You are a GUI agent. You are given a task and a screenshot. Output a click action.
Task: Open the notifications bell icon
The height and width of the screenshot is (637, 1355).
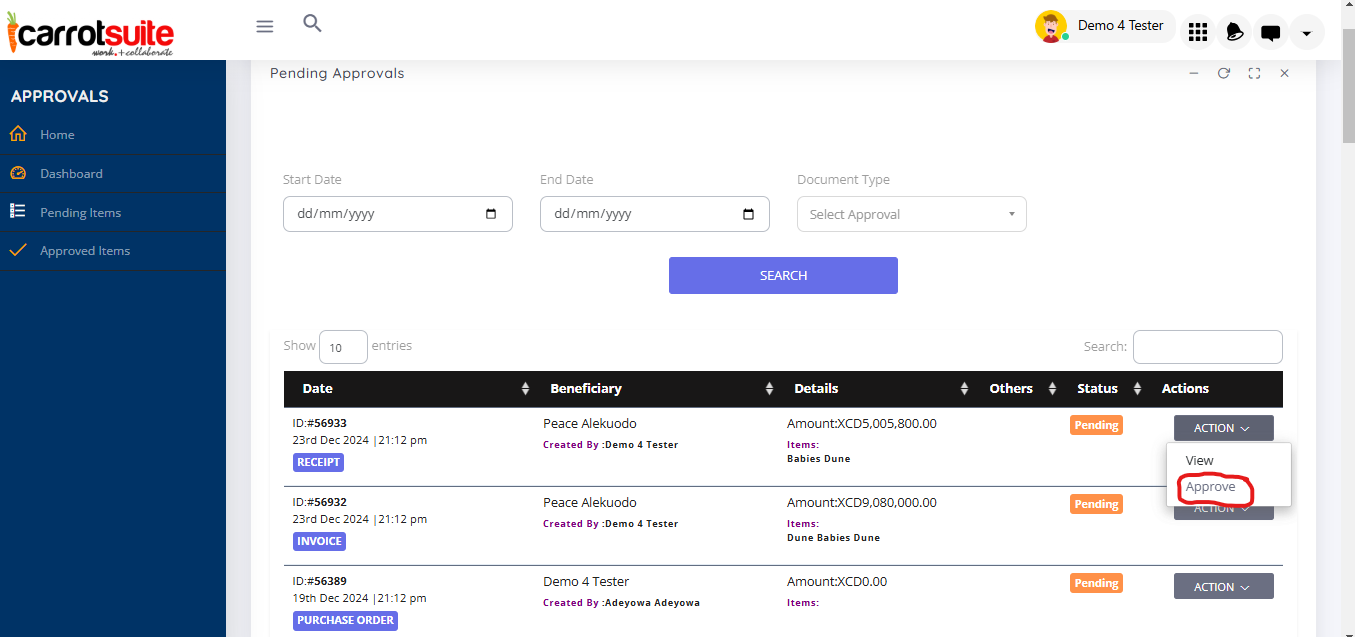click(1234, 33)
